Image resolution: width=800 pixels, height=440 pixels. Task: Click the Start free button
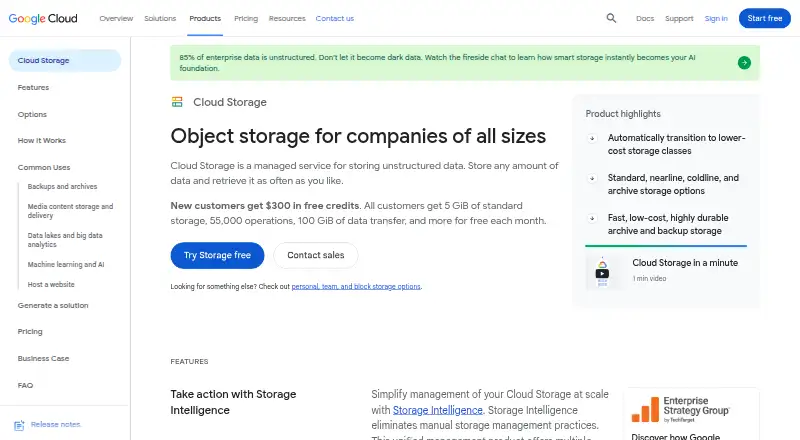(765, 18)
